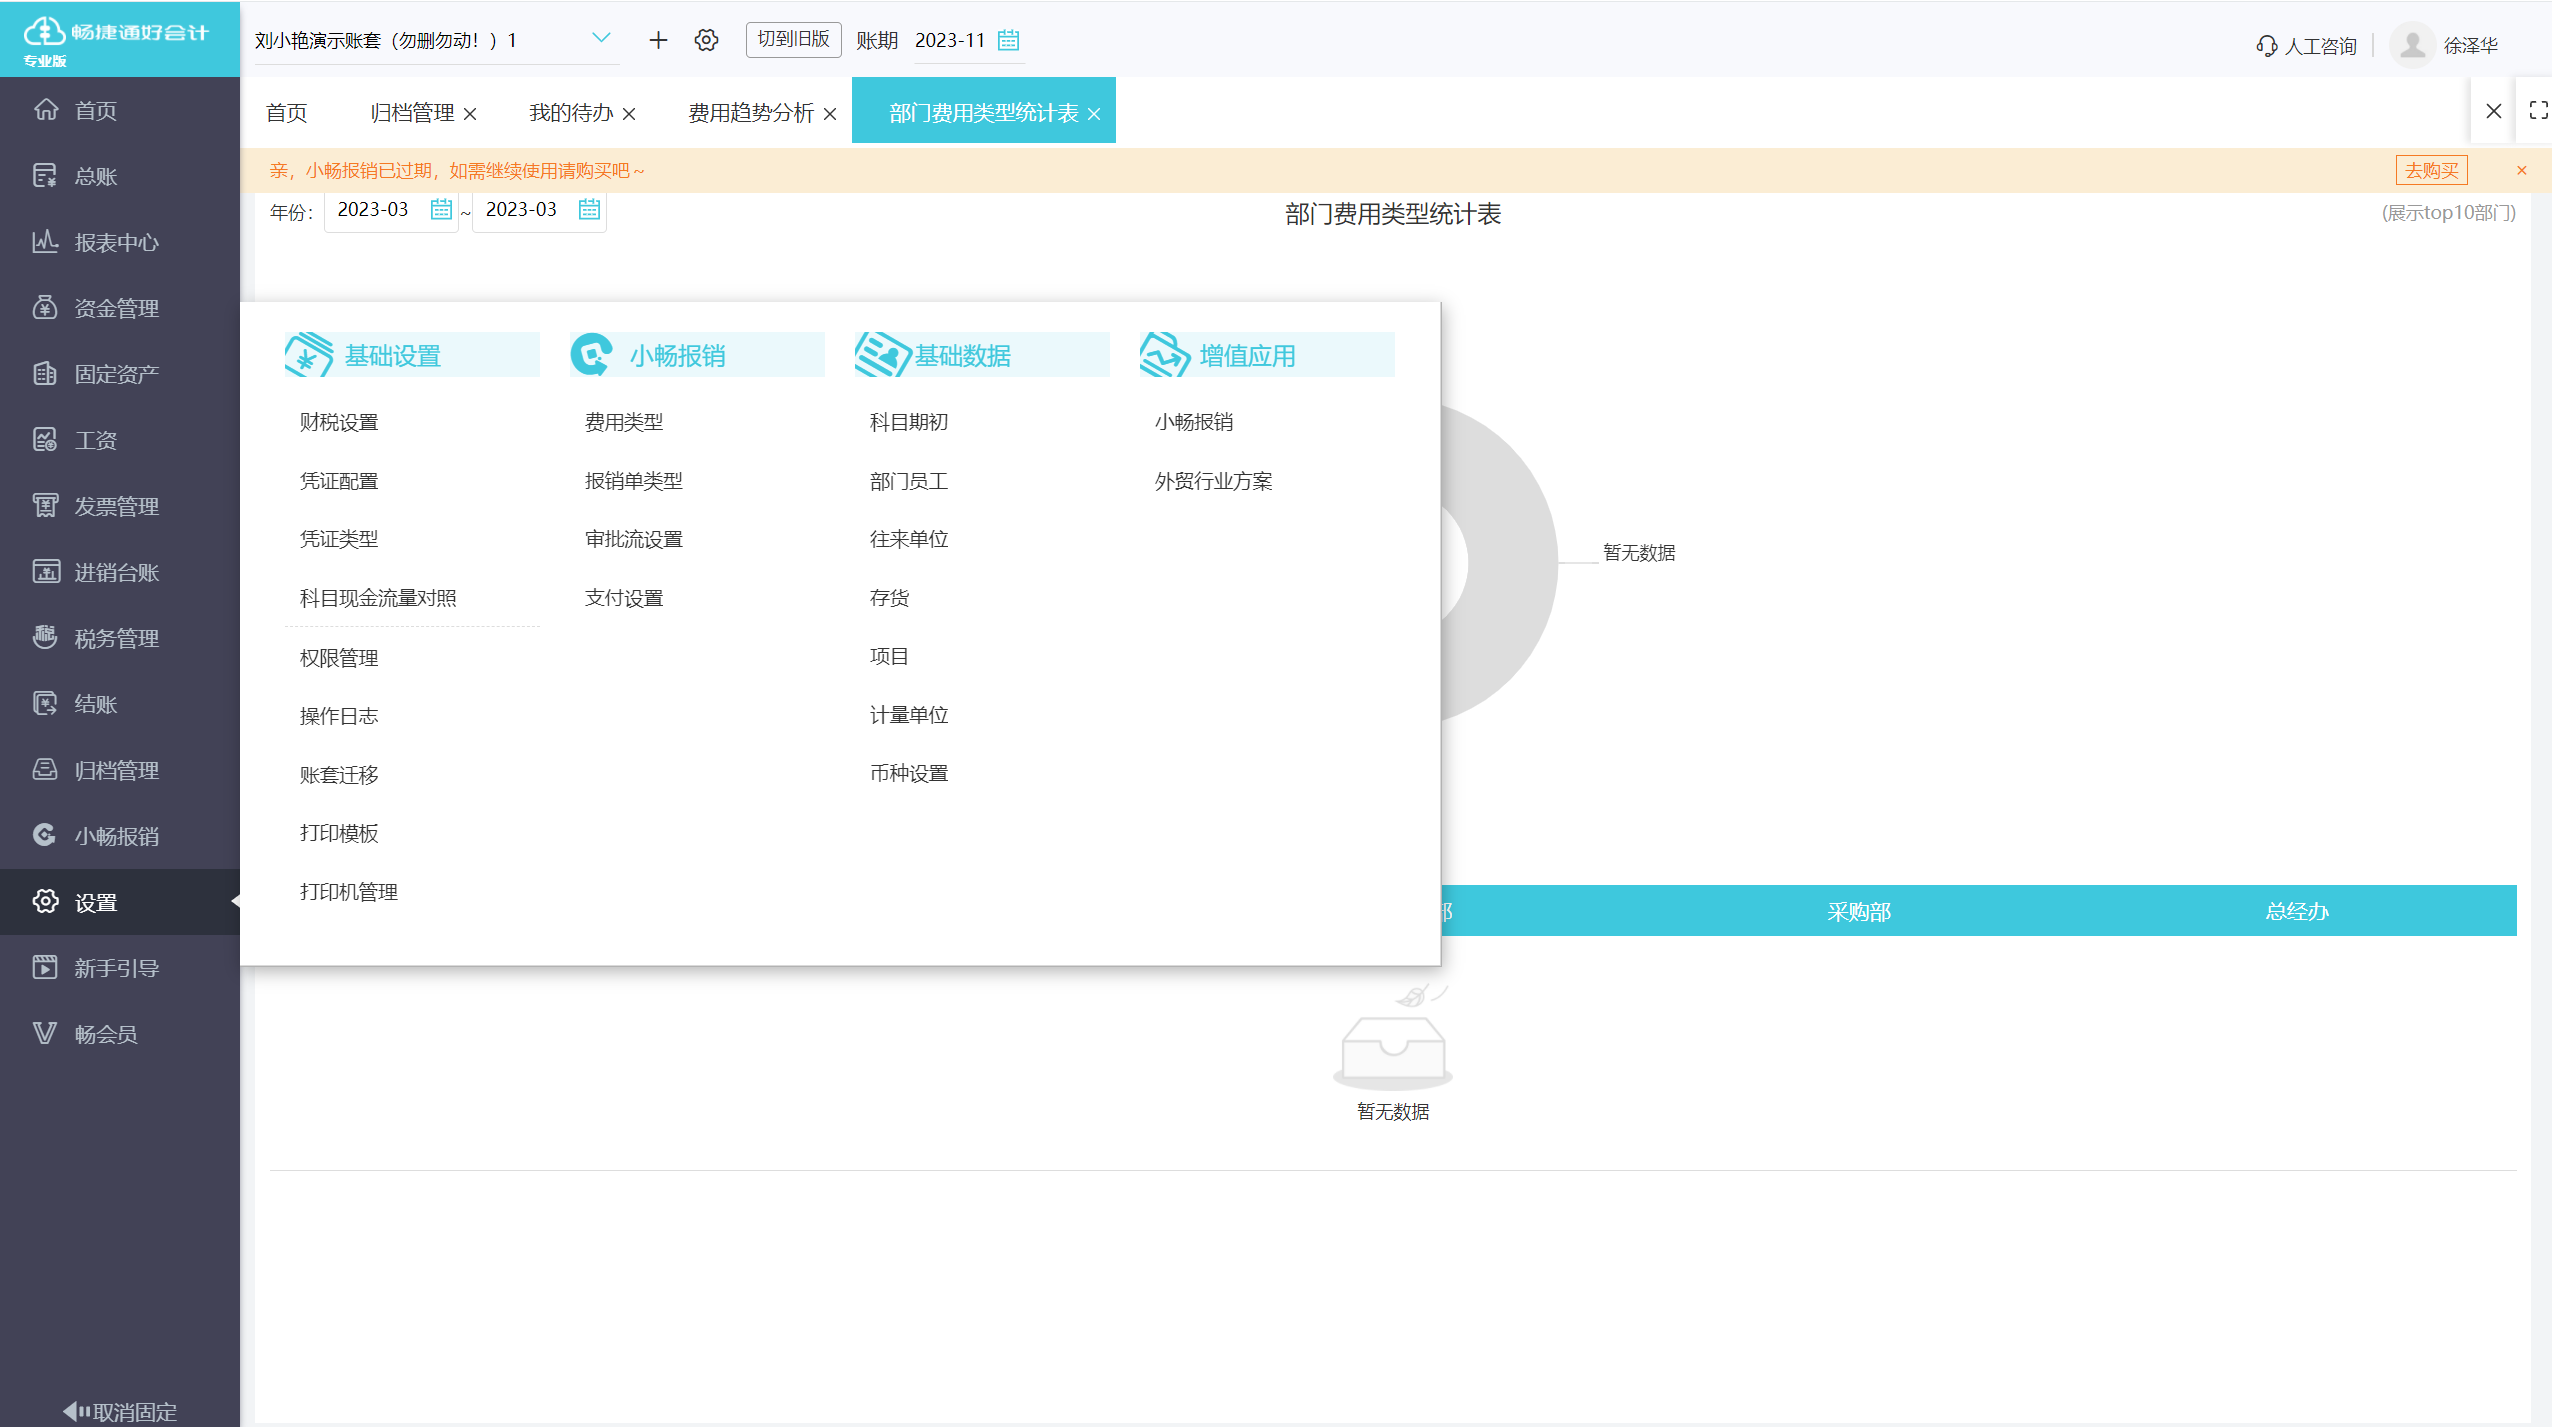This screenshot has width=2552, height=1427.
Task: Click the 部门费用类型统计表 tab
Action: point(973,112)
